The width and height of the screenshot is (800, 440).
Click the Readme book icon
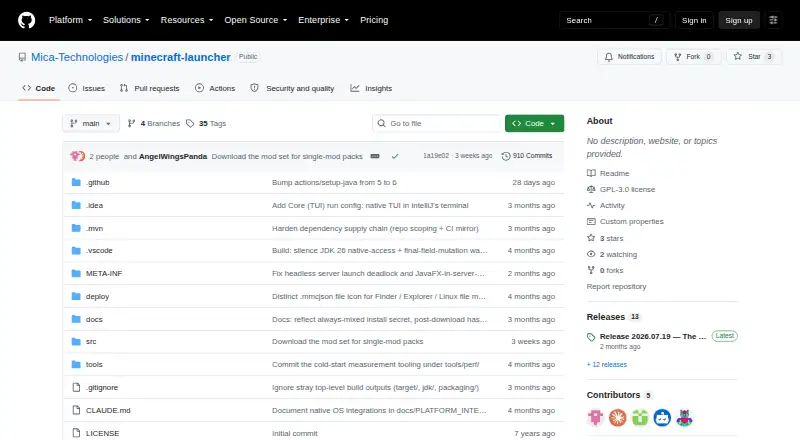point(591,173)
